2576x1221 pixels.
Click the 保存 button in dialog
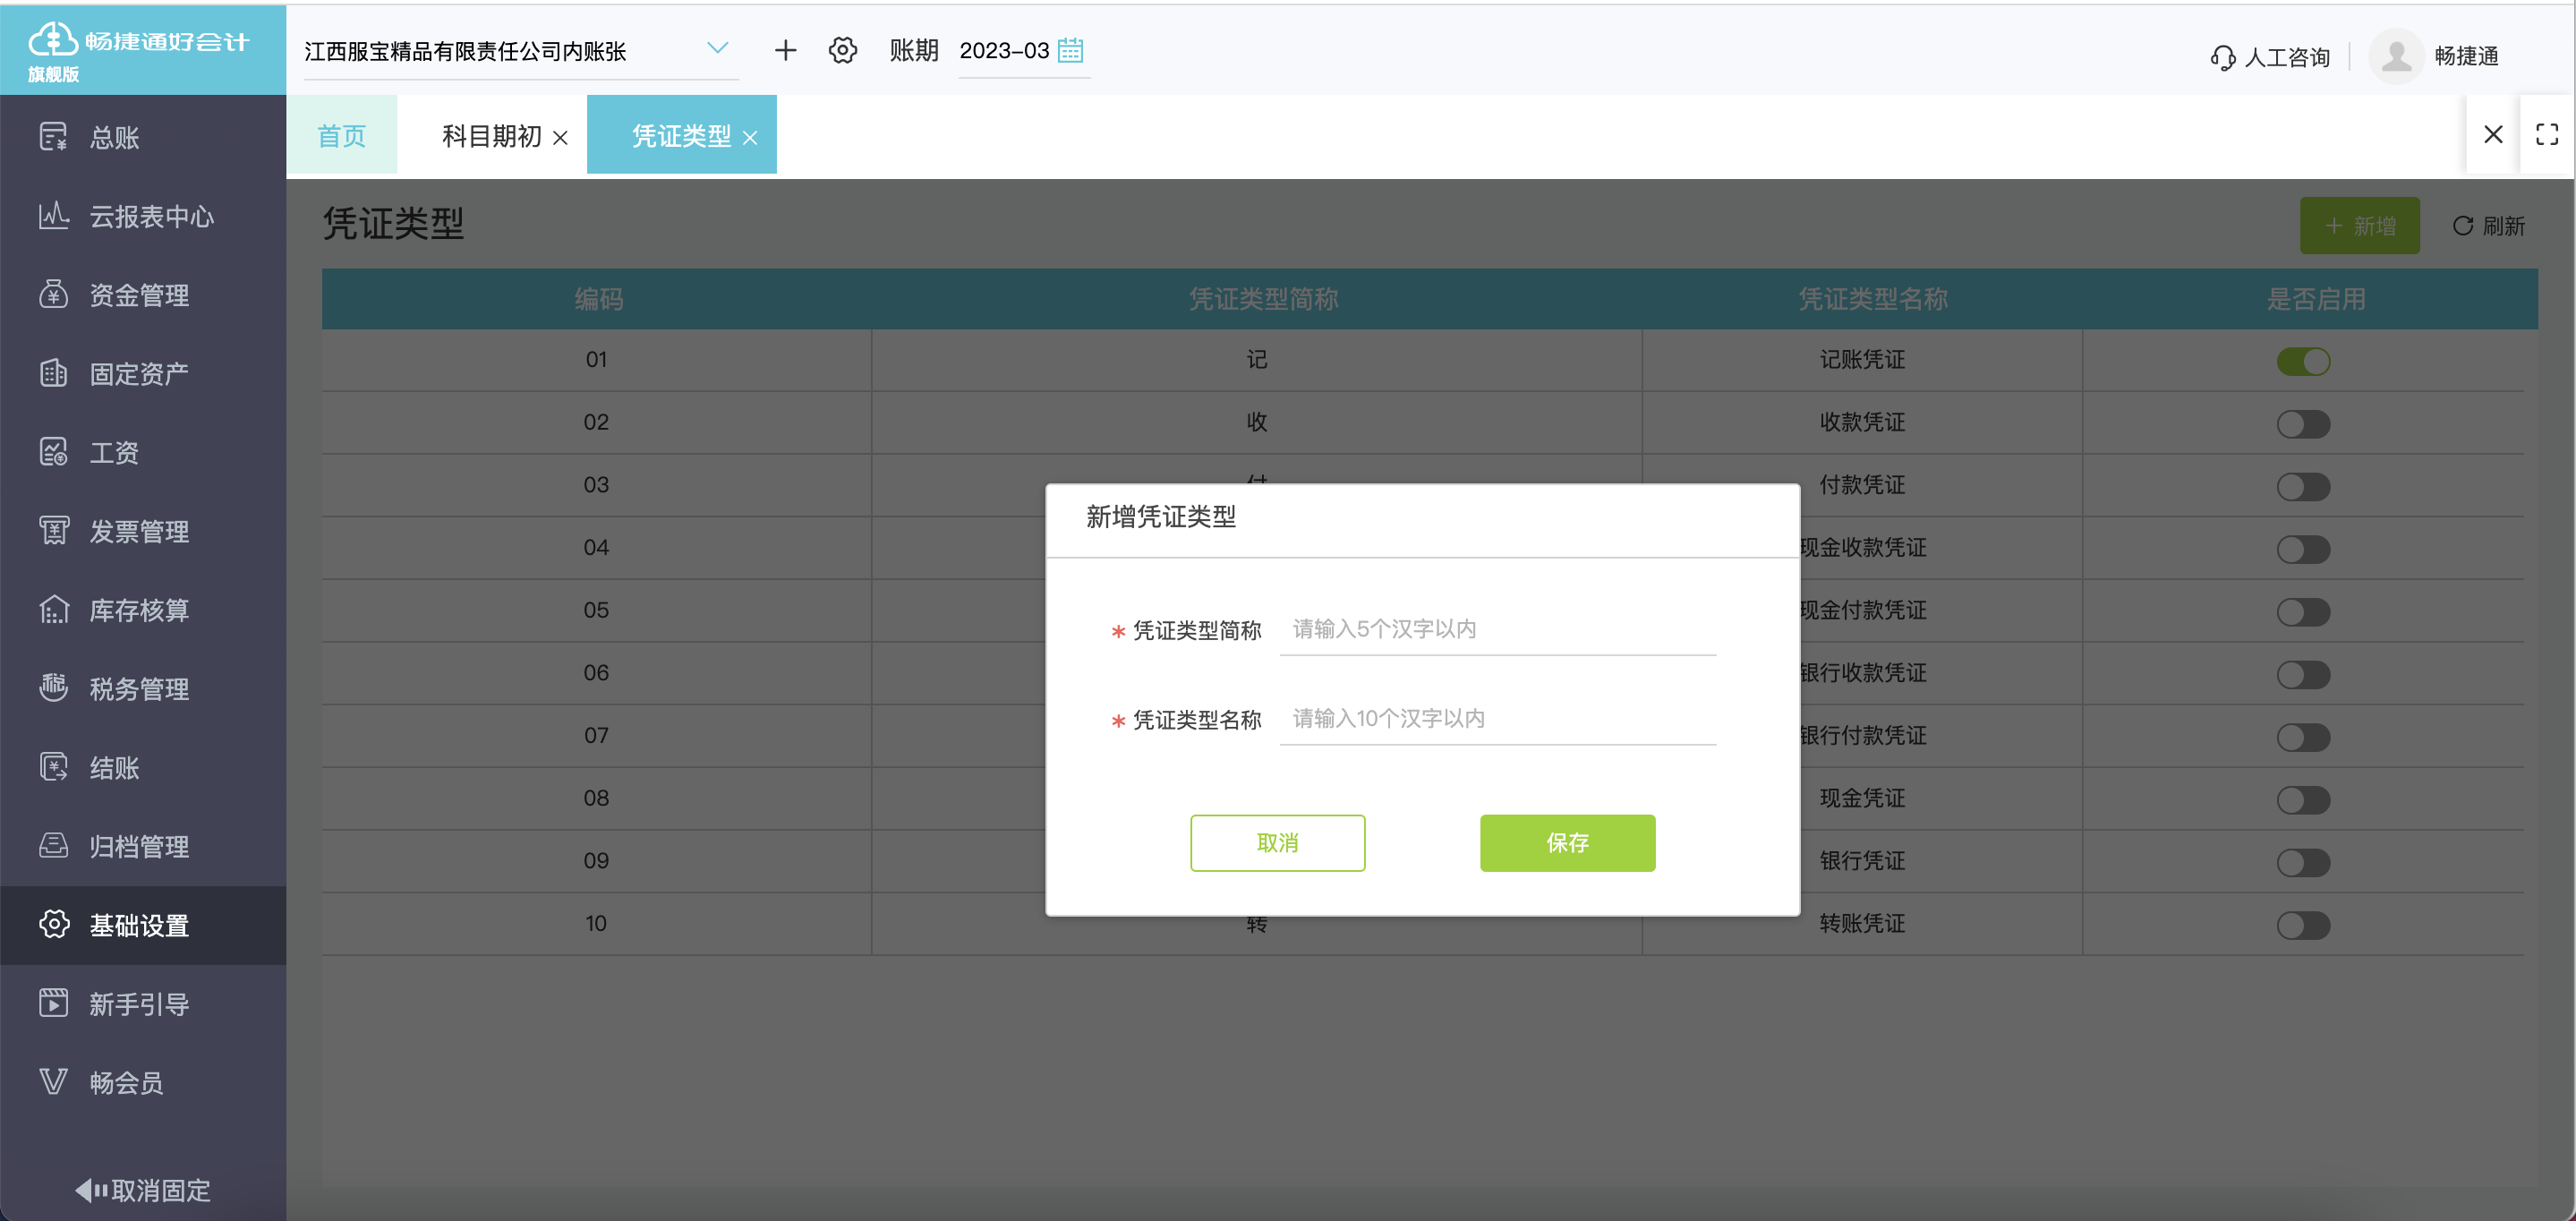(x=1567, y=843)
